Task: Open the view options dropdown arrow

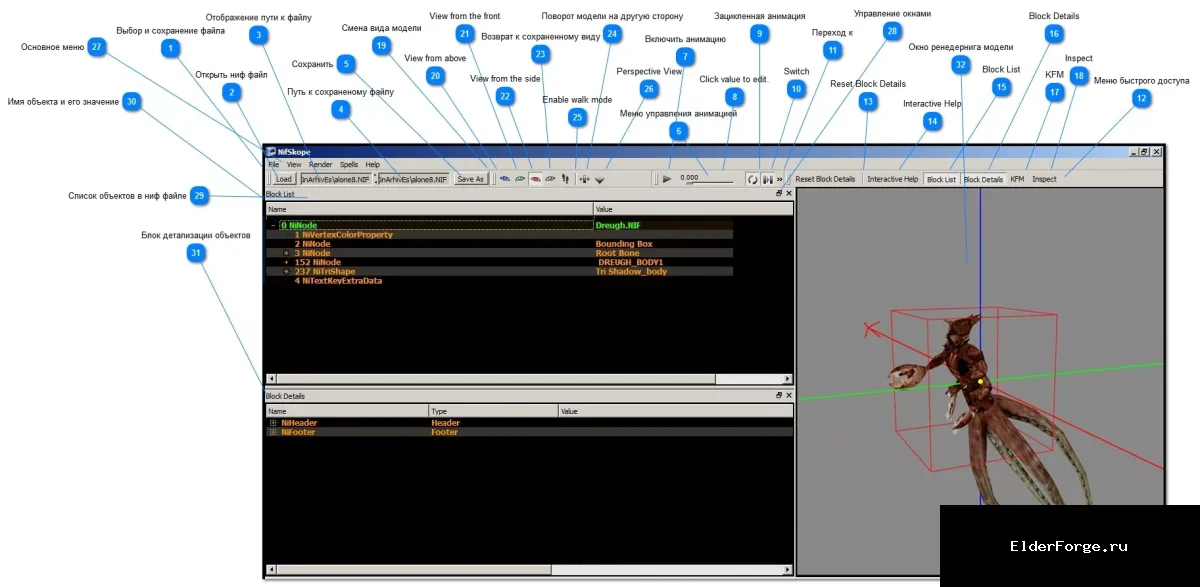Action: (600, 180)
